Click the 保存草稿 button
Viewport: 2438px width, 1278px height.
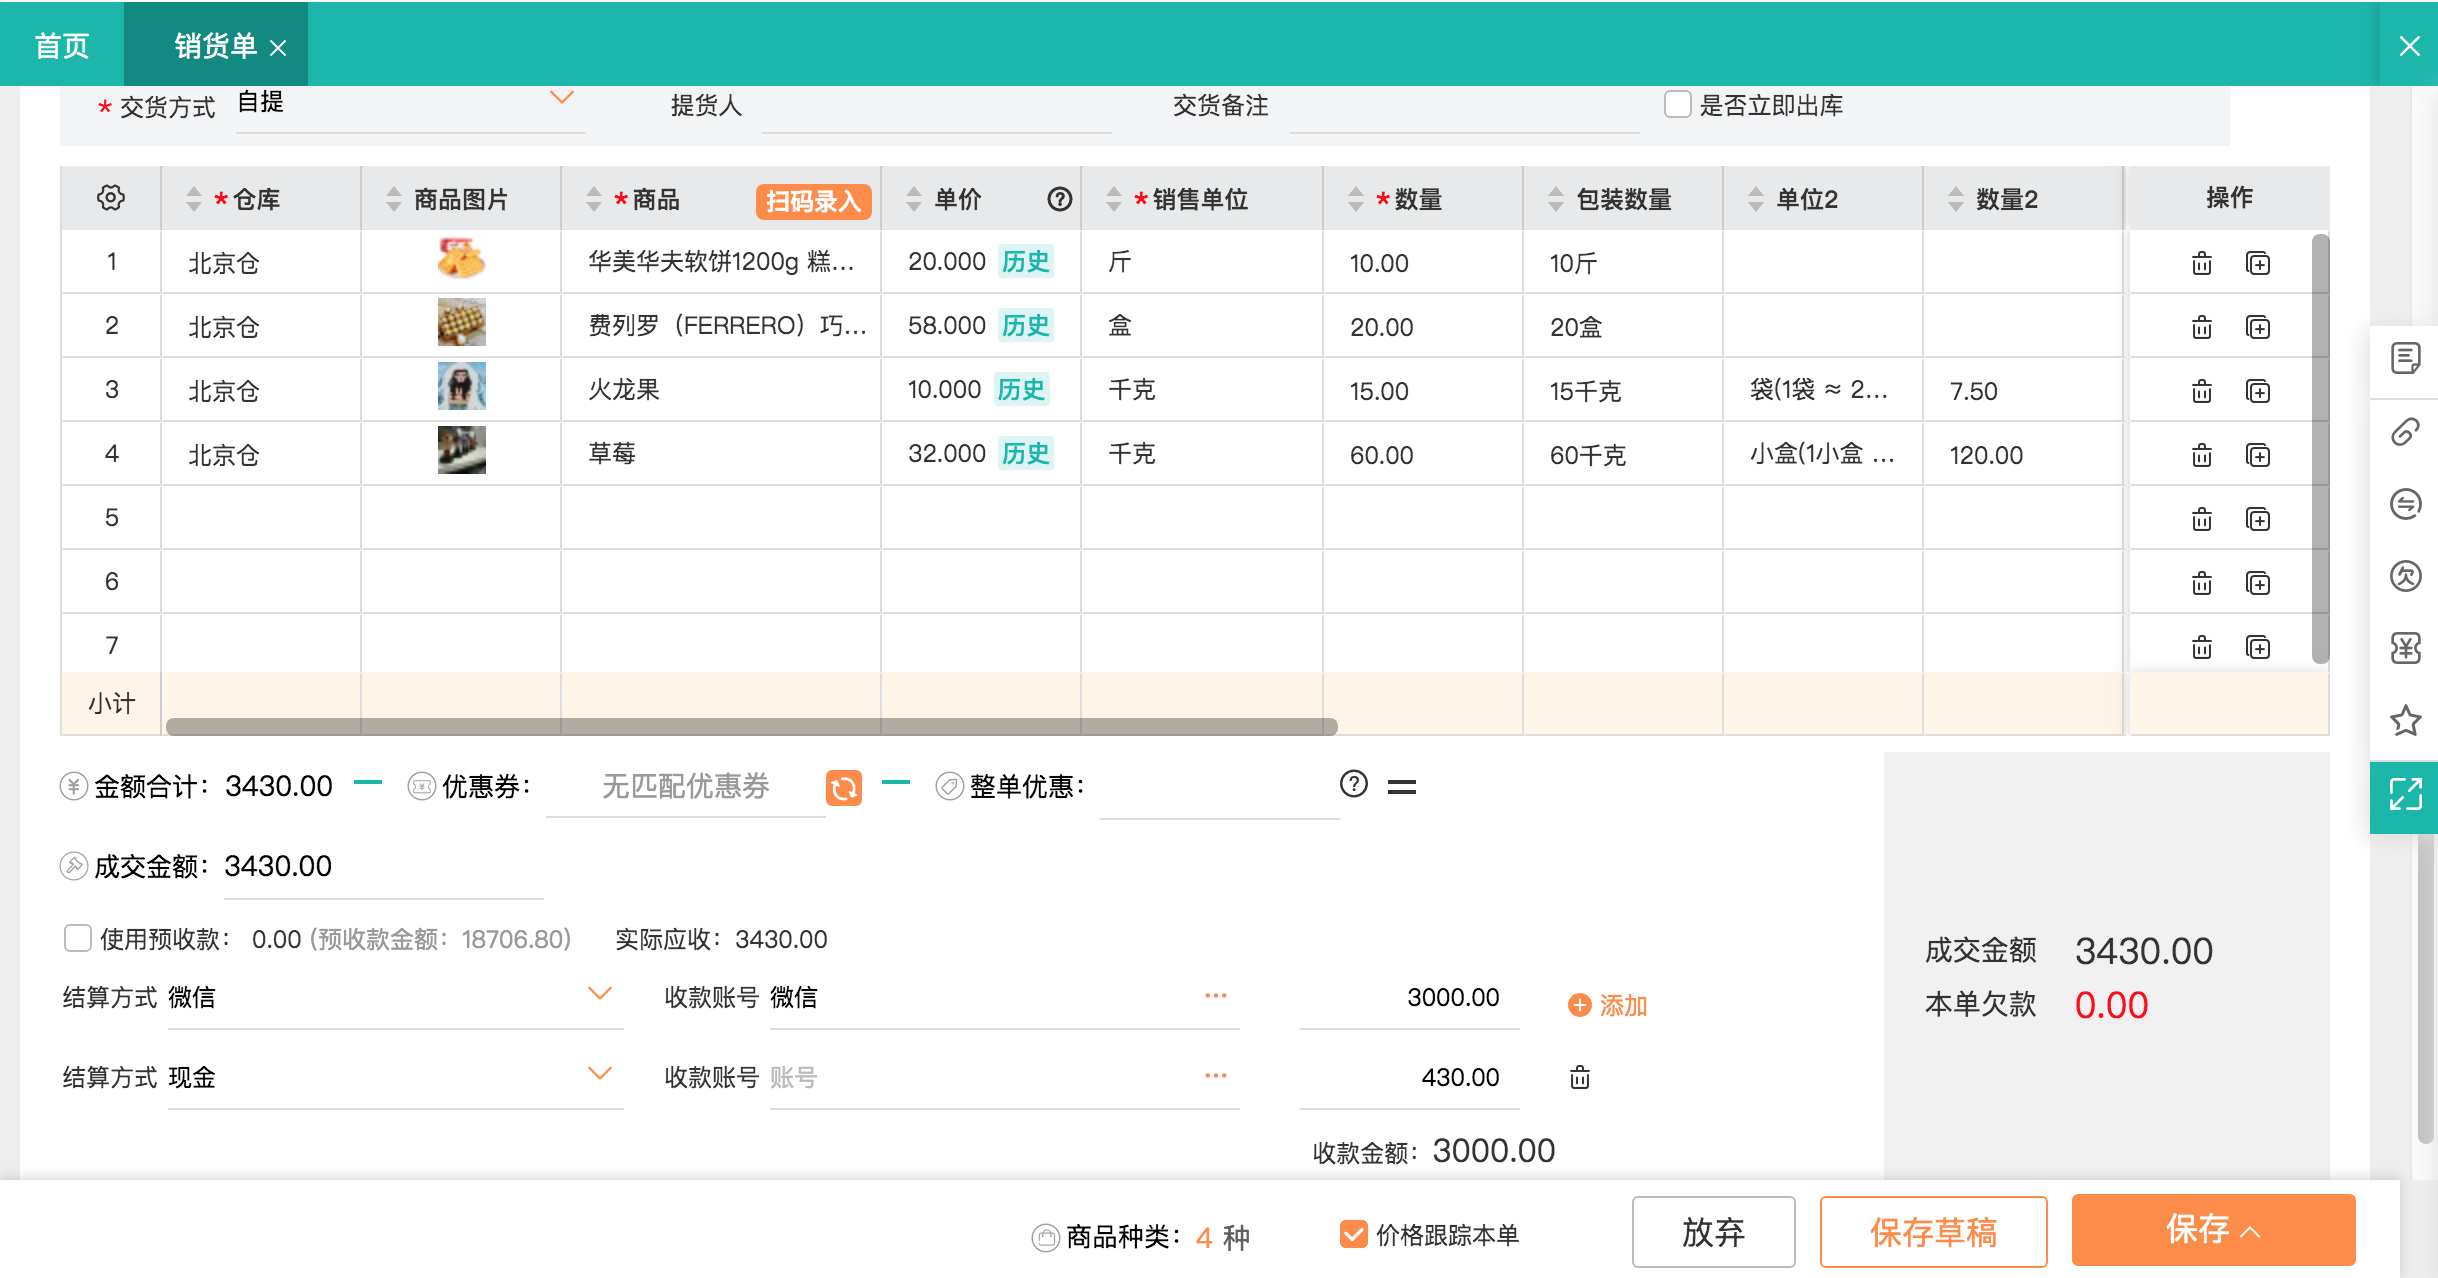pyautogui.click(x=1937, y=1234)
